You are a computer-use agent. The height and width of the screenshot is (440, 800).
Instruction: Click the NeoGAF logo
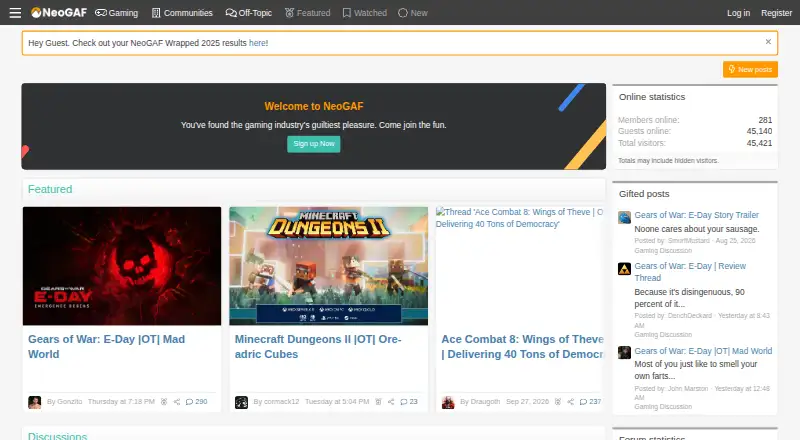click(x=59, y=13)
